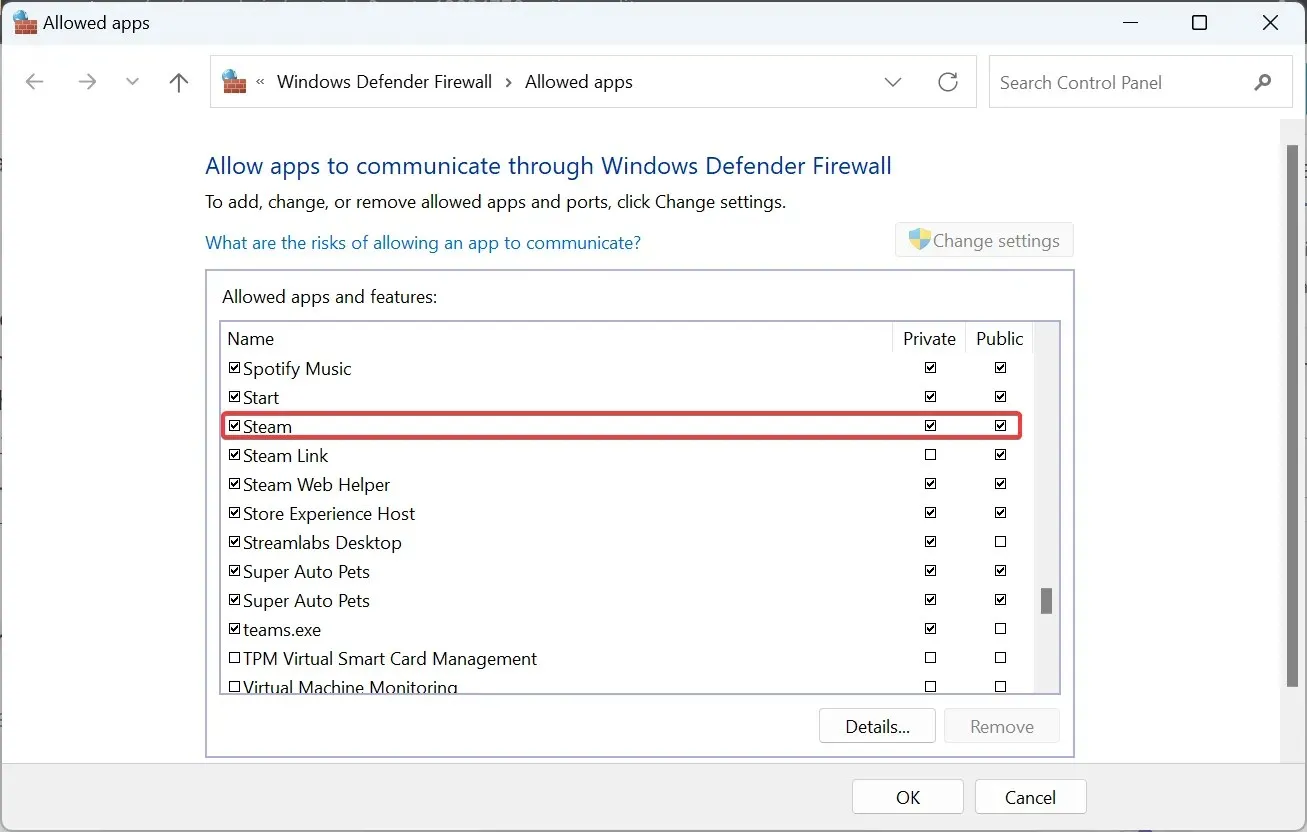
Task: Open risks of allowing an app link
Action: tap(423, 242)
